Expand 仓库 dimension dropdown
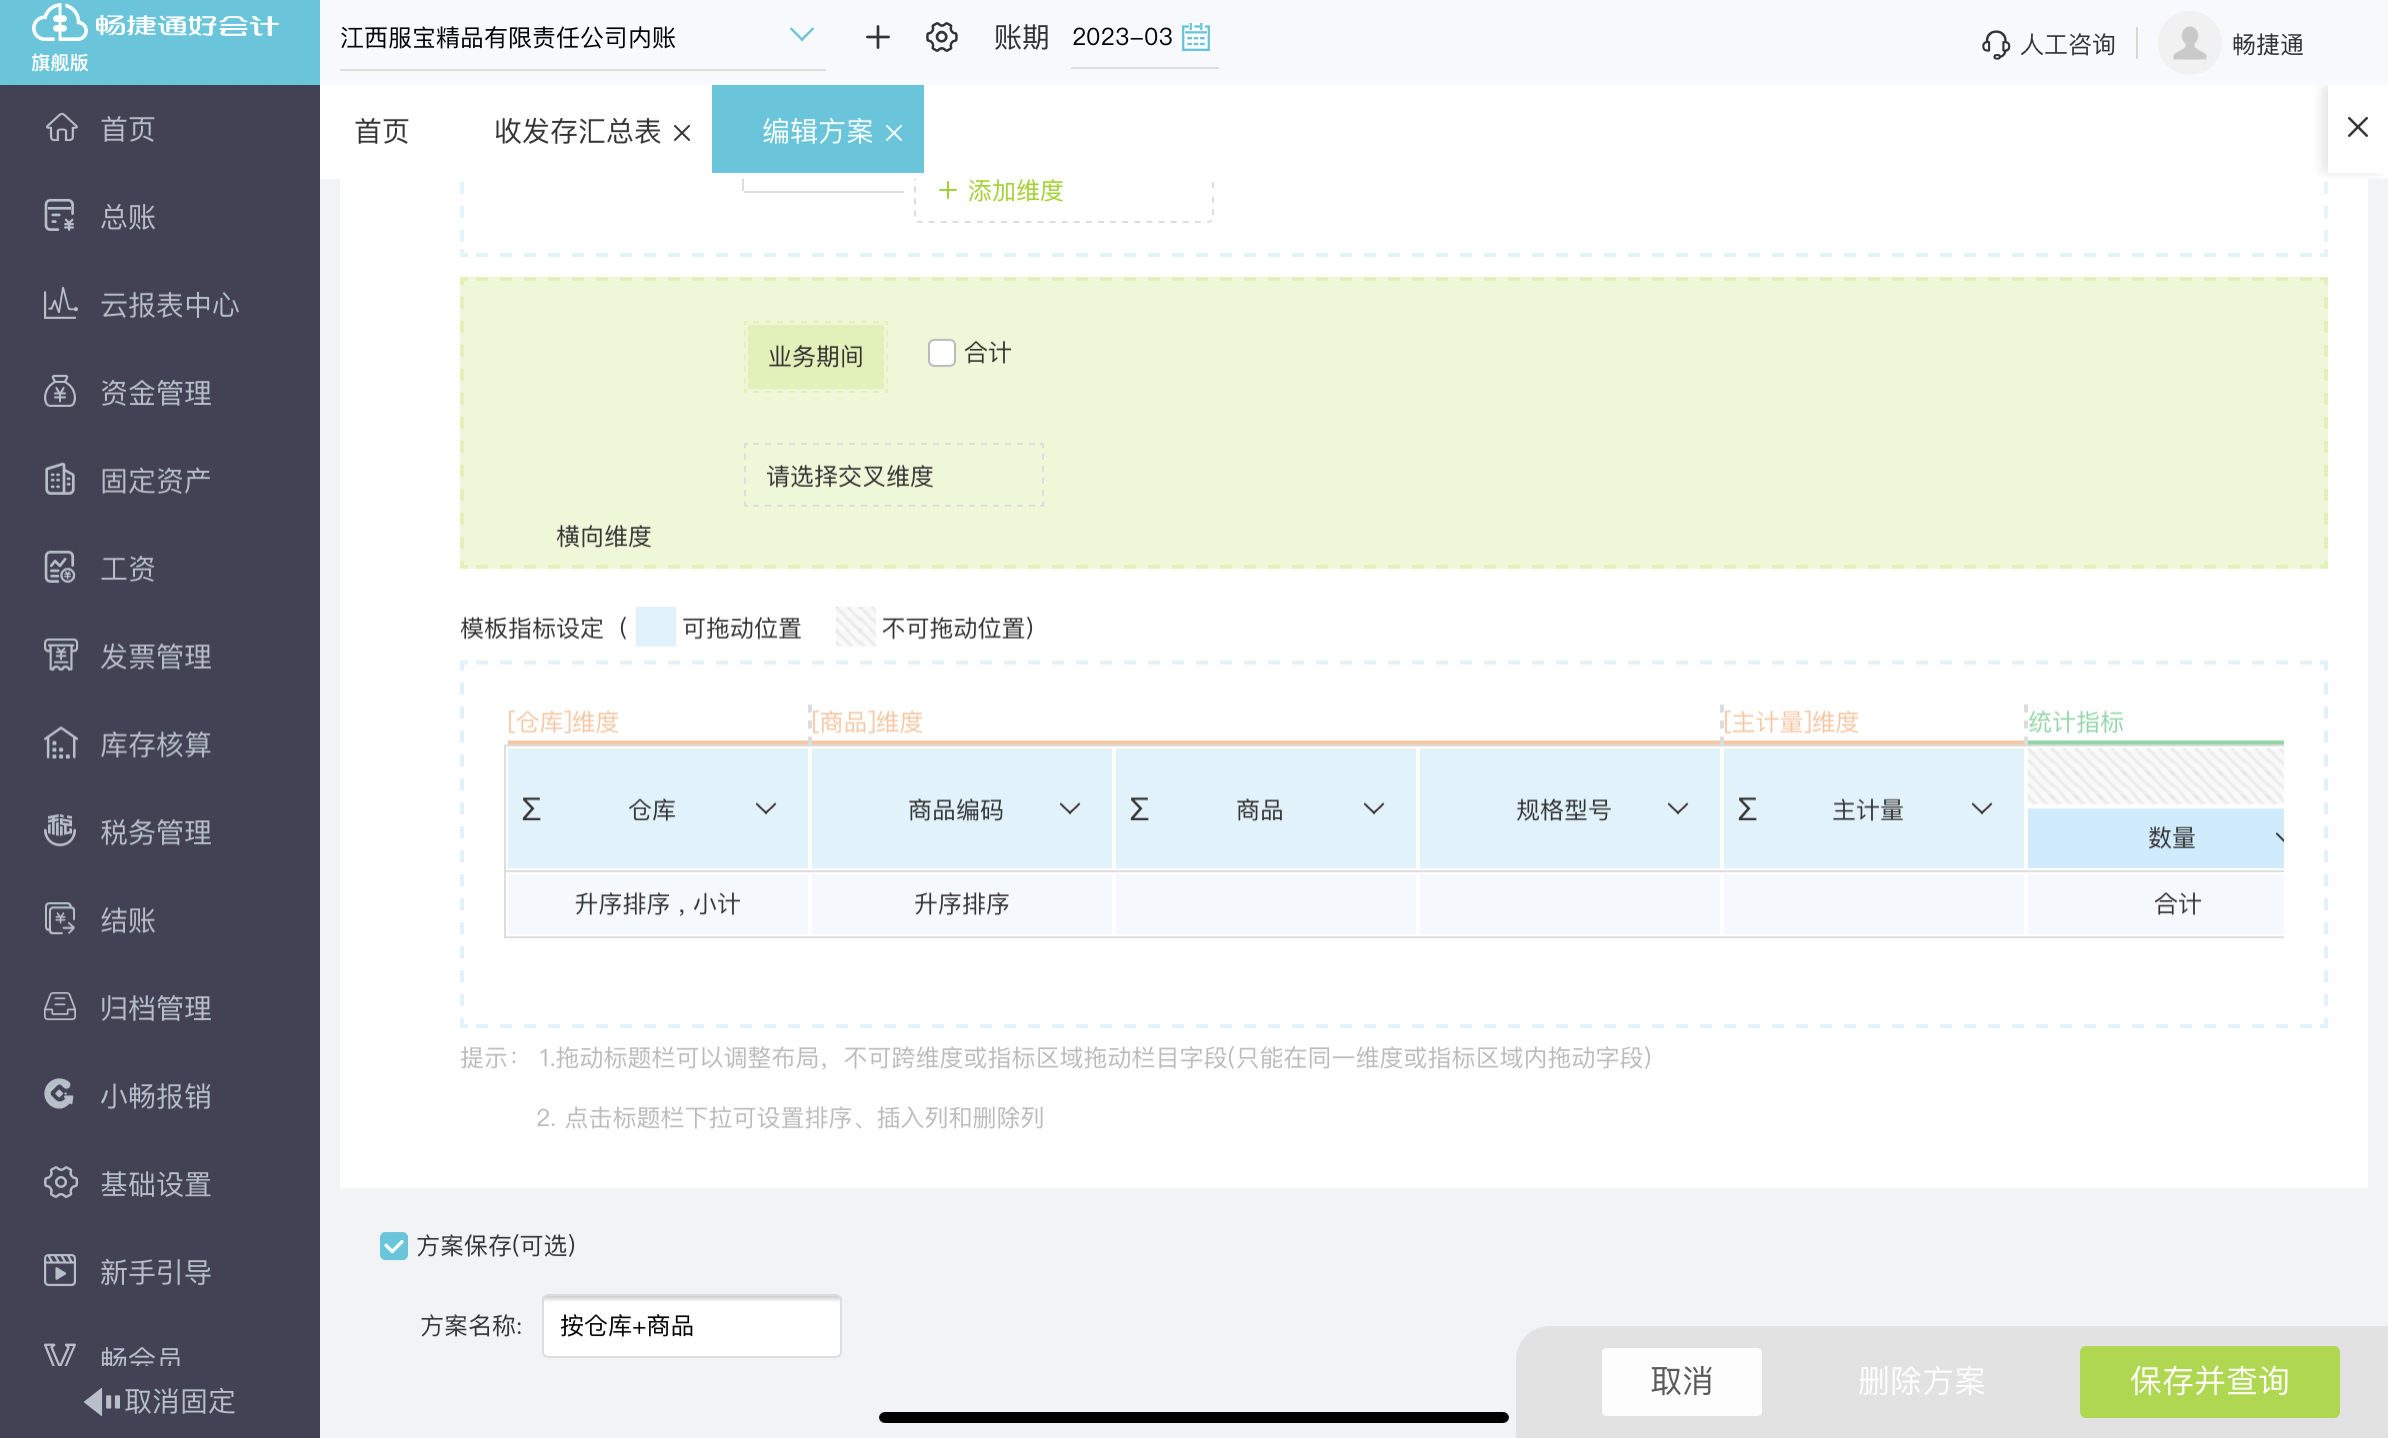The width and height of the screenshot is (2388, 1438). pyautogui.click(x=766, y=809)
